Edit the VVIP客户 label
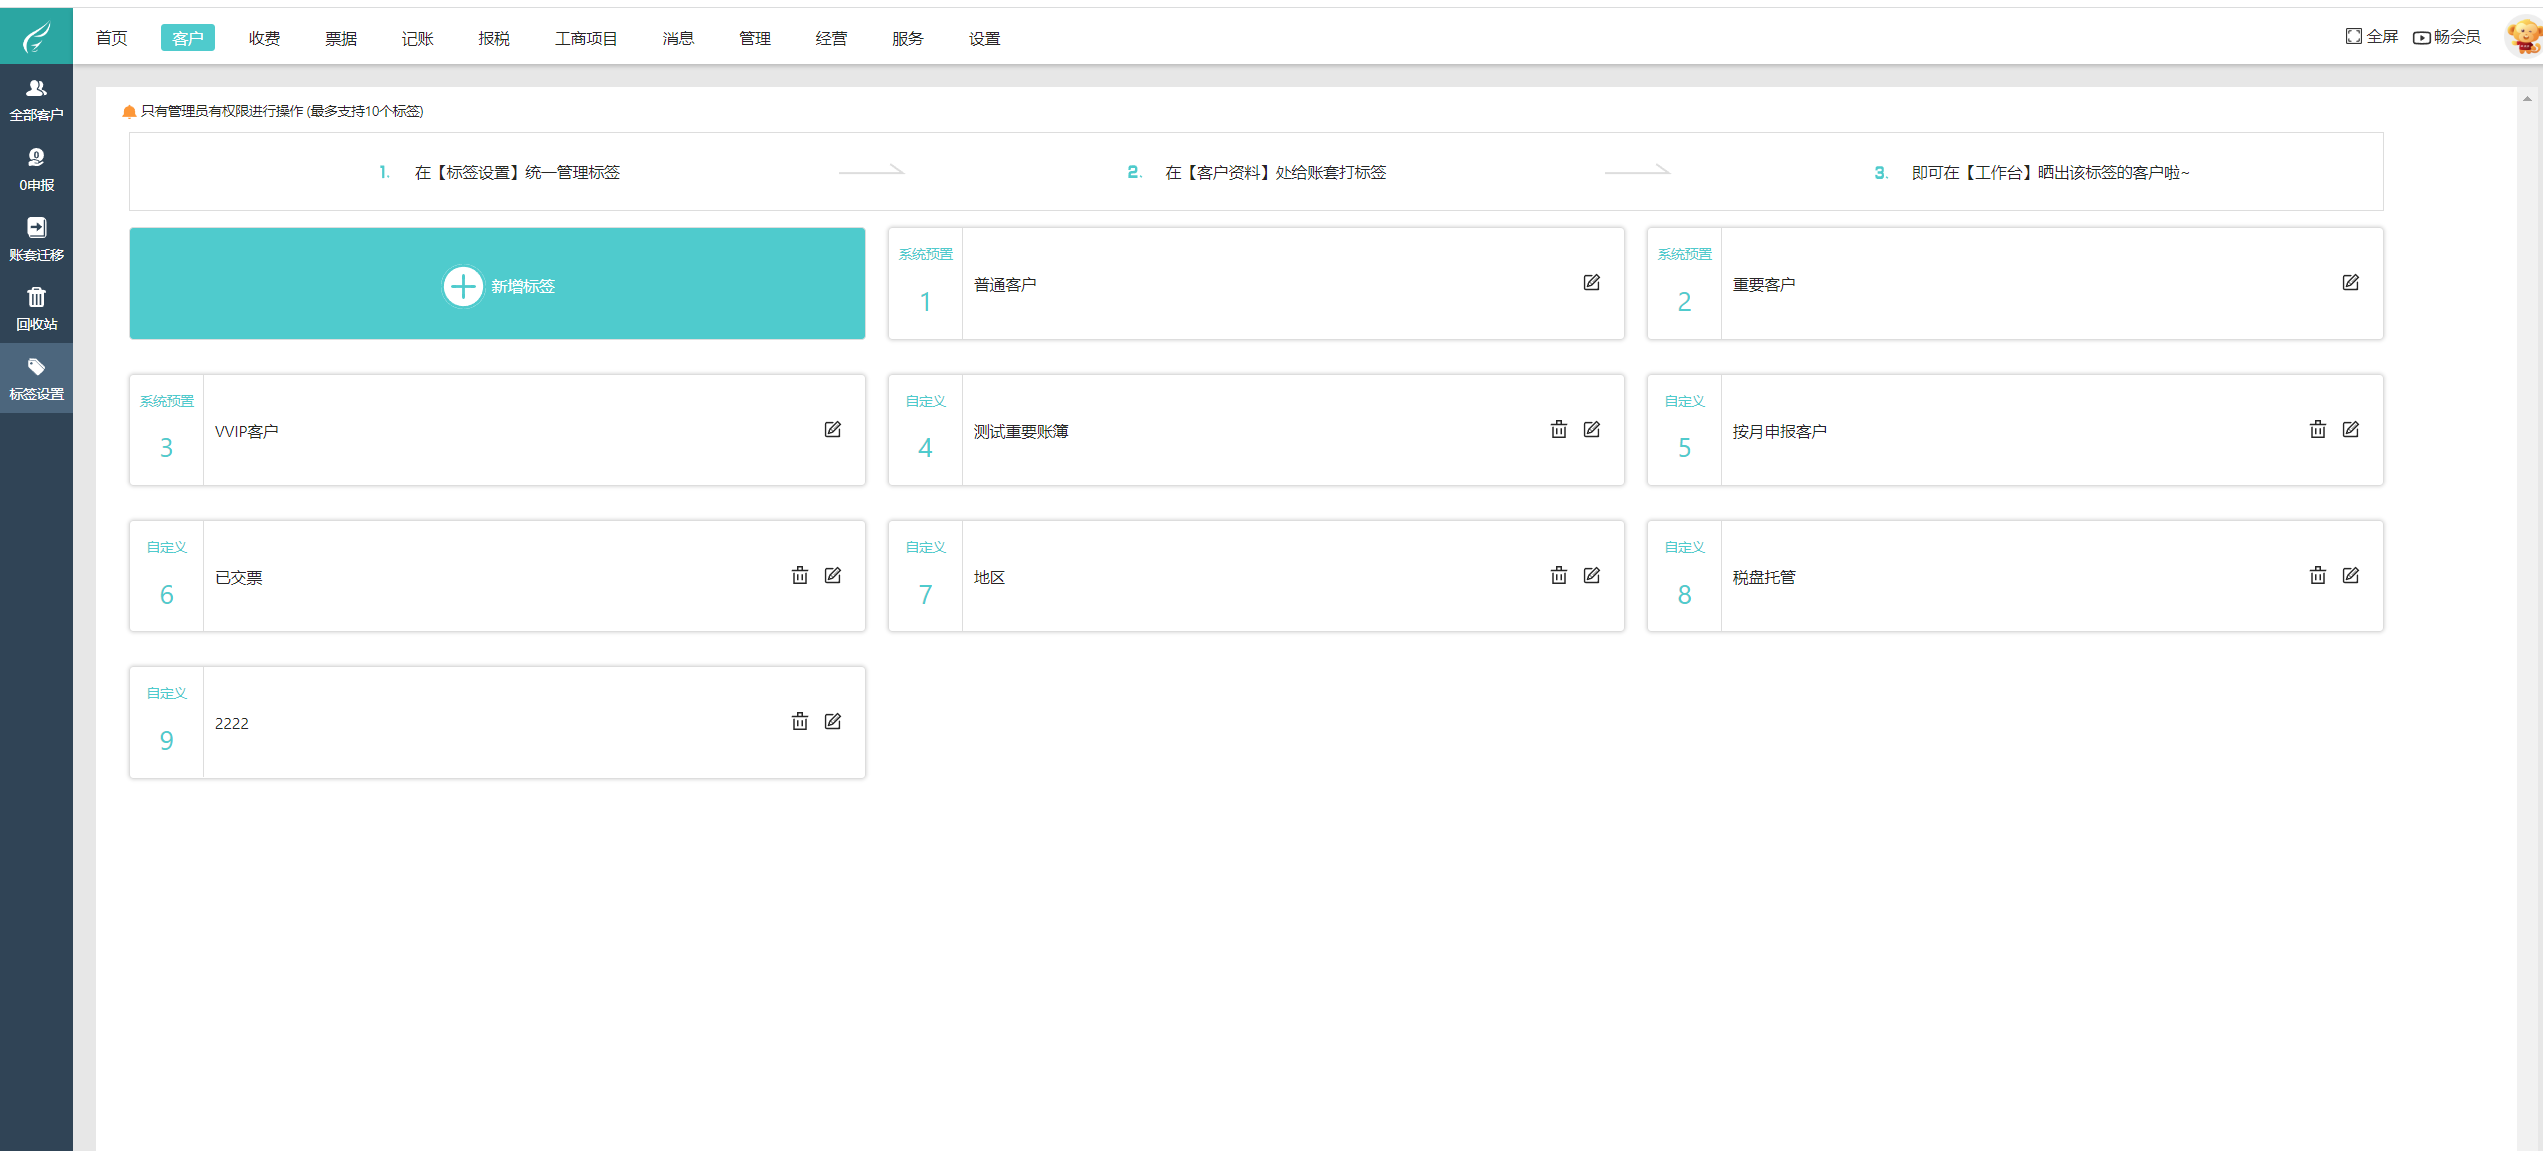Image resolution: width=2543 pixels, height=1151 pixels. coord(834,431)
